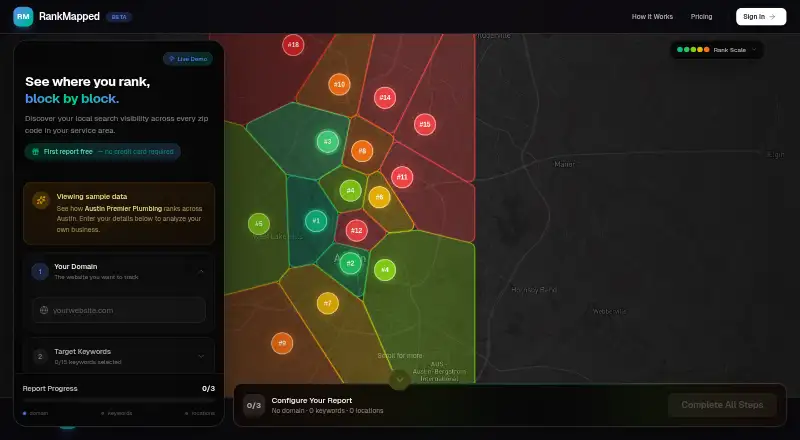Click the BETA badge
The image size is (800, 440).
pos(119,17)
